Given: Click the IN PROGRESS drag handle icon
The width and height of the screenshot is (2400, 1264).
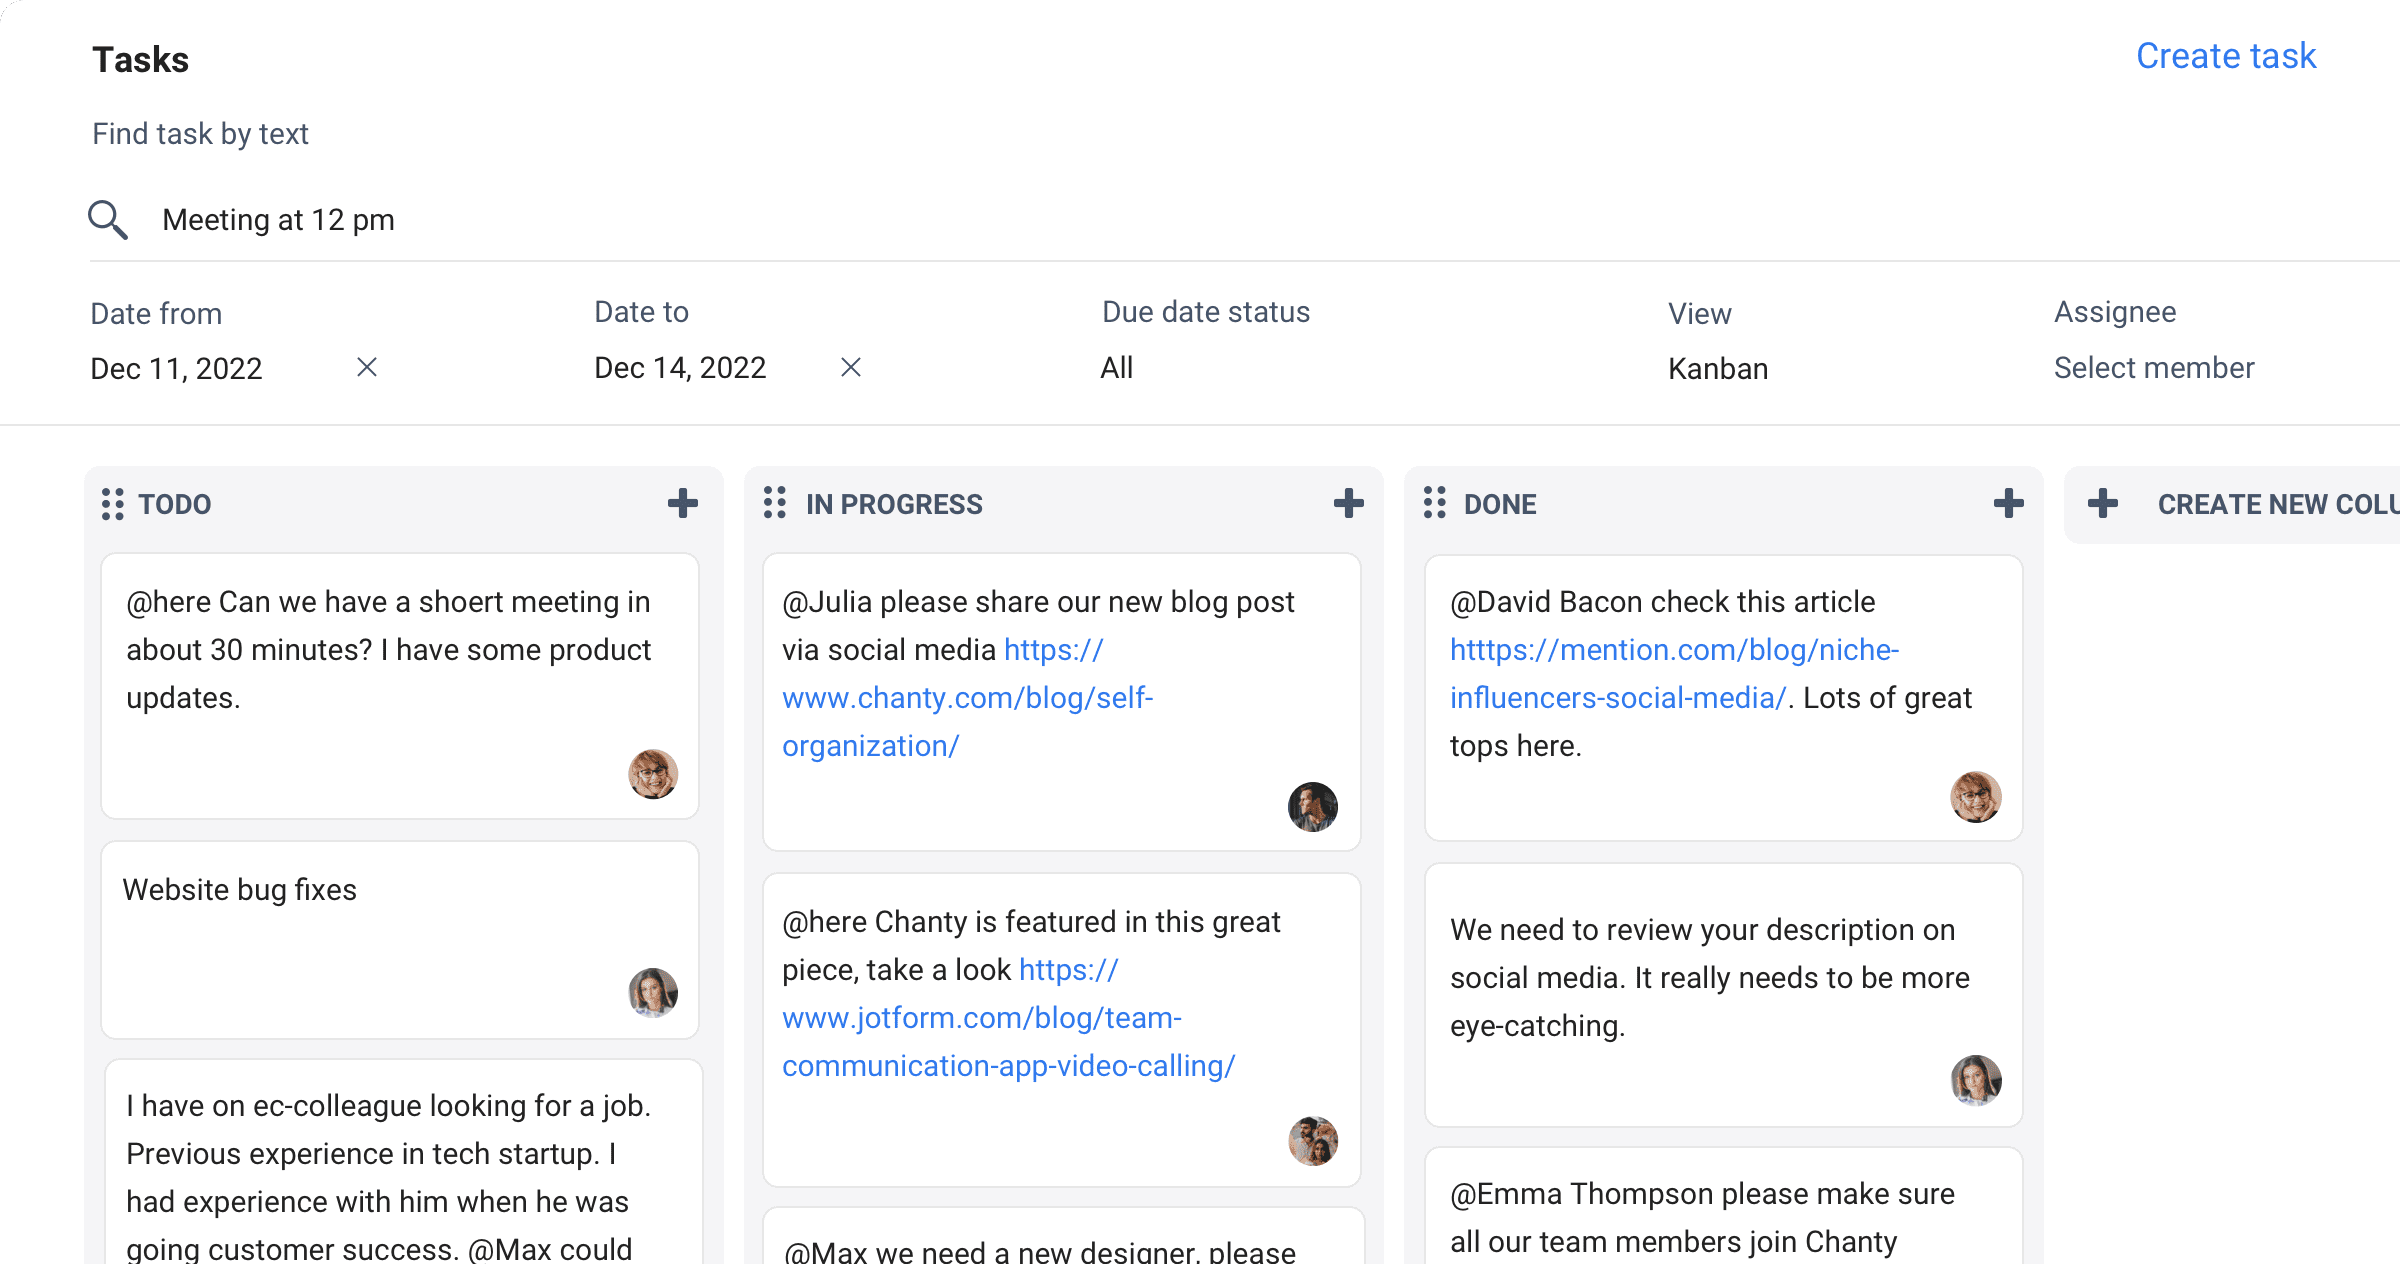Looking at the screenshot, I should pyautogui.click(x=775, y=505).
